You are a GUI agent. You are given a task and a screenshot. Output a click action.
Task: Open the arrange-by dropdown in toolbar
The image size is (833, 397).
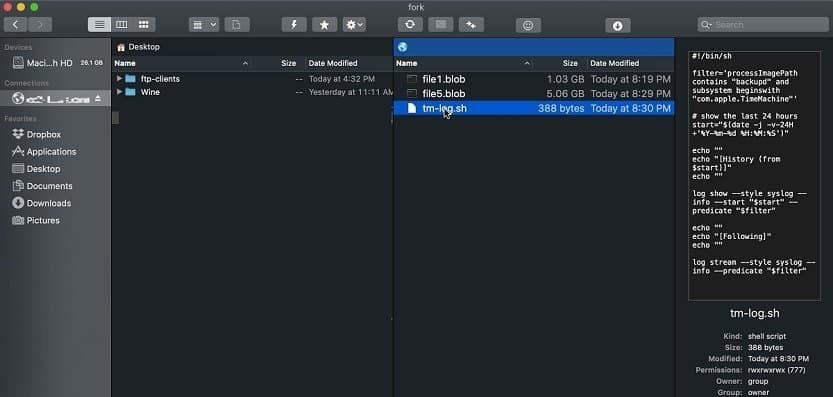[x=203, y=24]
